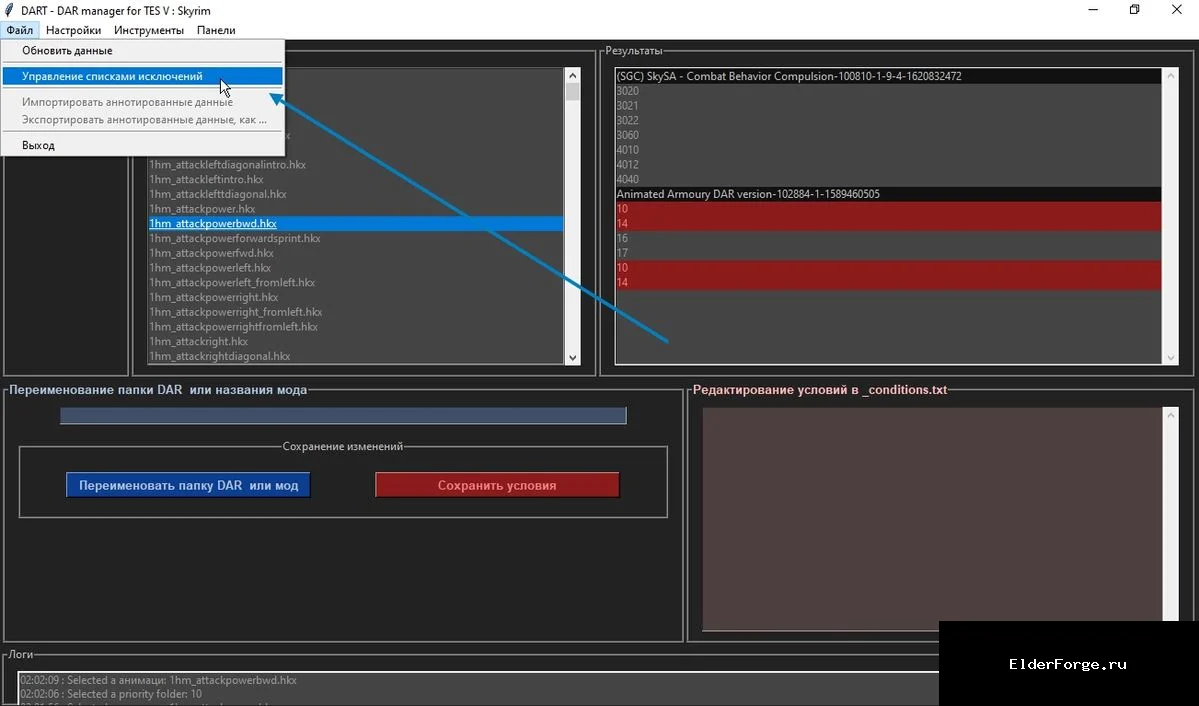Open the Файл menu

[19, 30]
